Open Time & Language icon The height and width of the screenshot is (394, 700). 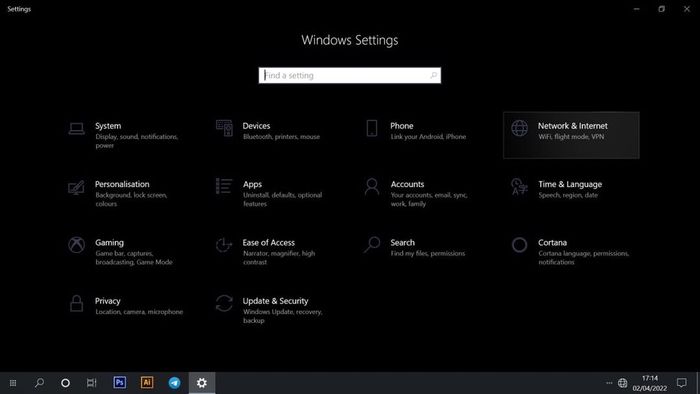[x=519, y=187]
